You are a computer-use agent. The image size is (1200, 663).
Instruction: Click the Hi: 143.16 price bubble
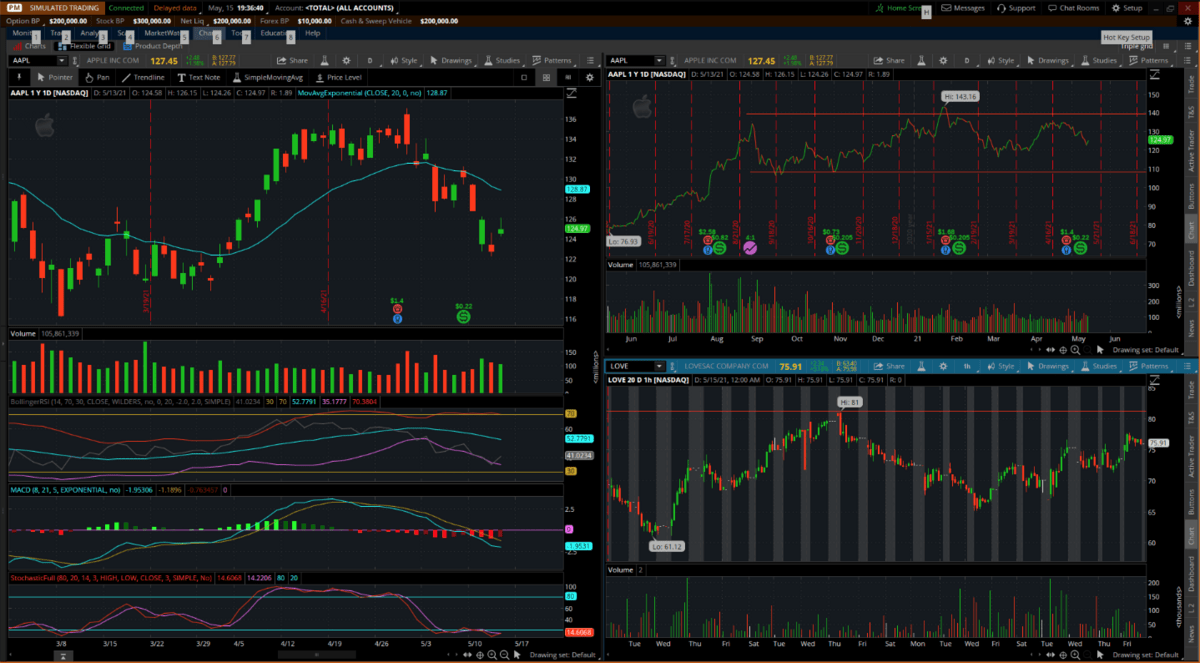click(x=958, y=97)
